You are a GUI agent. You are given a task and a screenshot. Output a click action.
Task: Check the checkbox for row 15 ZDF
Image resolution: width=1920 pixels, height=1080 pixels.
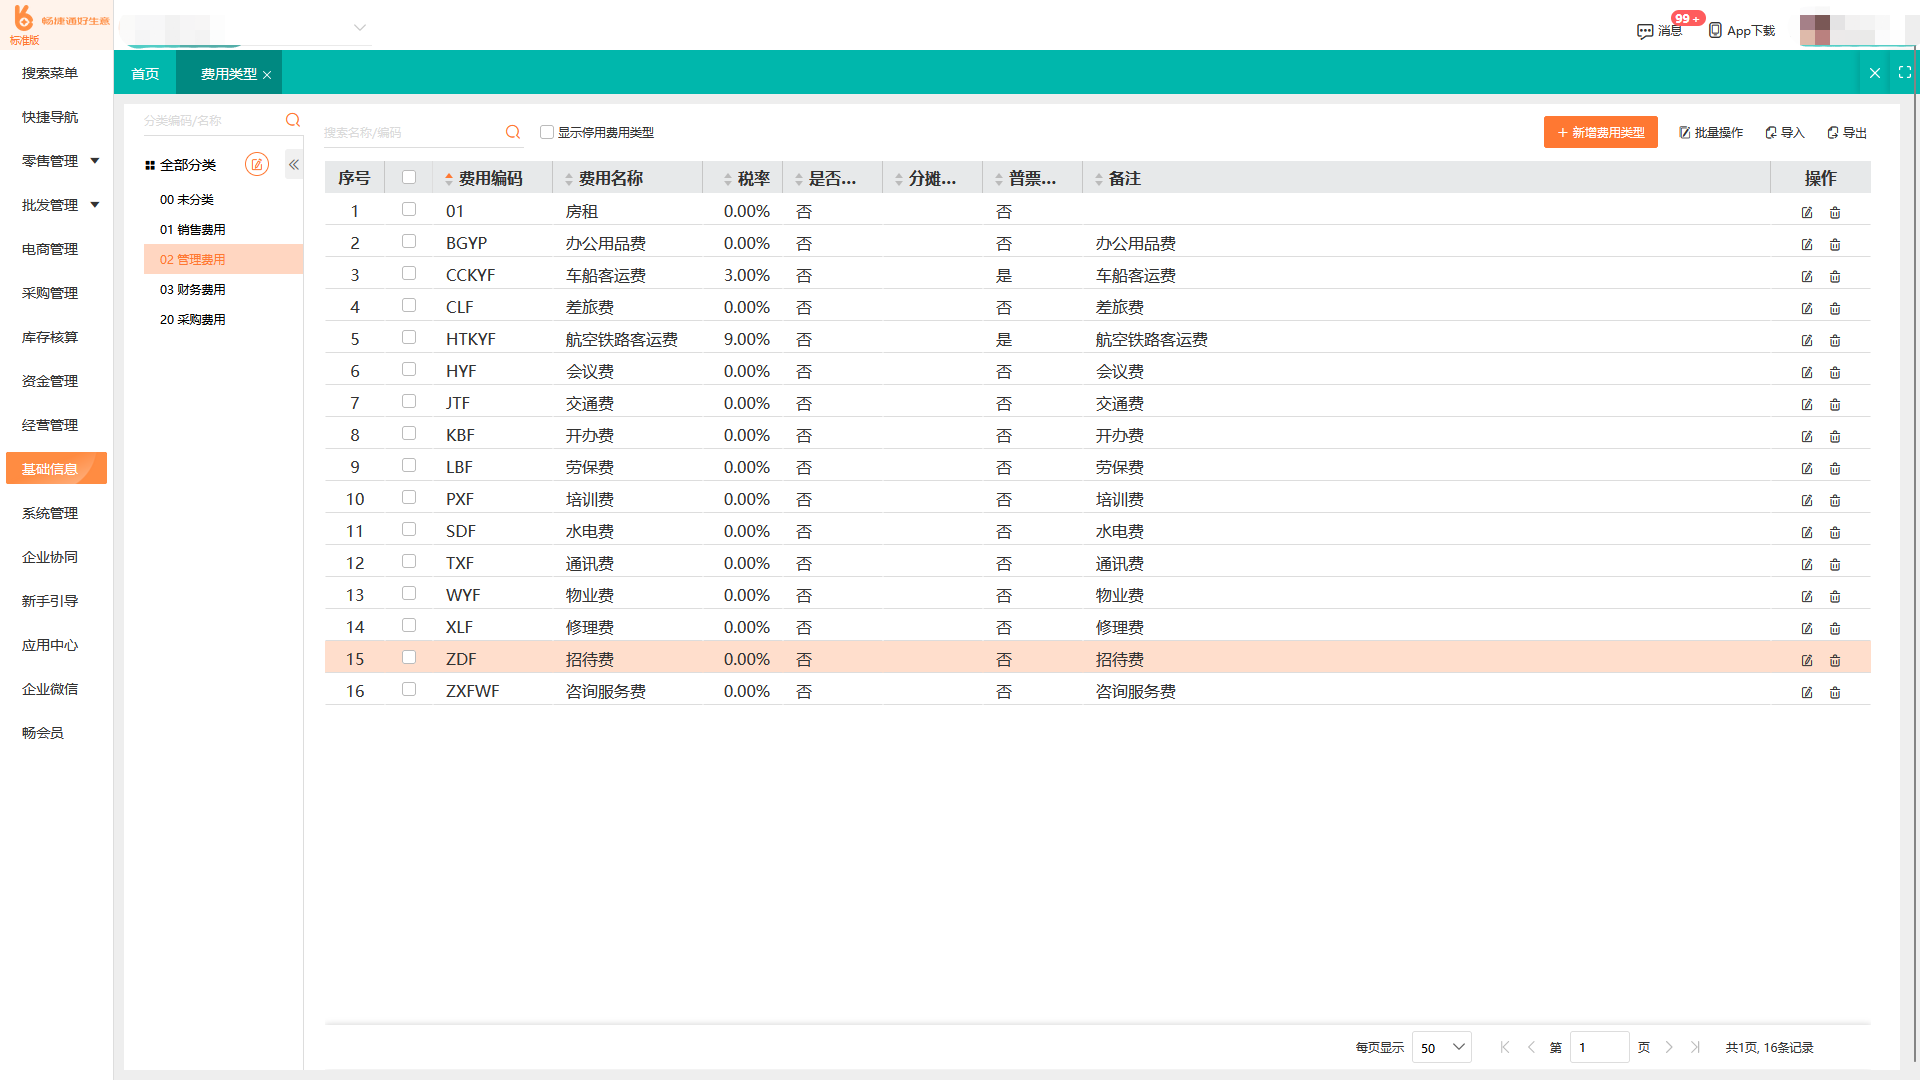410,658
